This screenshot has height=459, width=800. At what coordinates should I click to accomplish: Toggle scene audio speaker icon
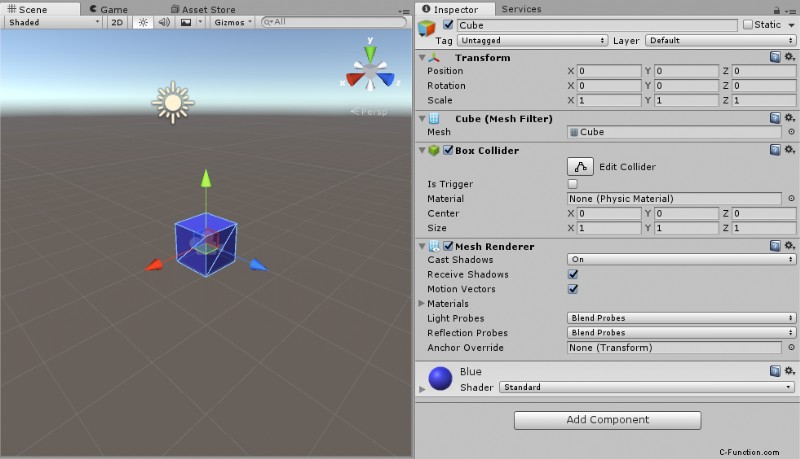coord(164,22)
